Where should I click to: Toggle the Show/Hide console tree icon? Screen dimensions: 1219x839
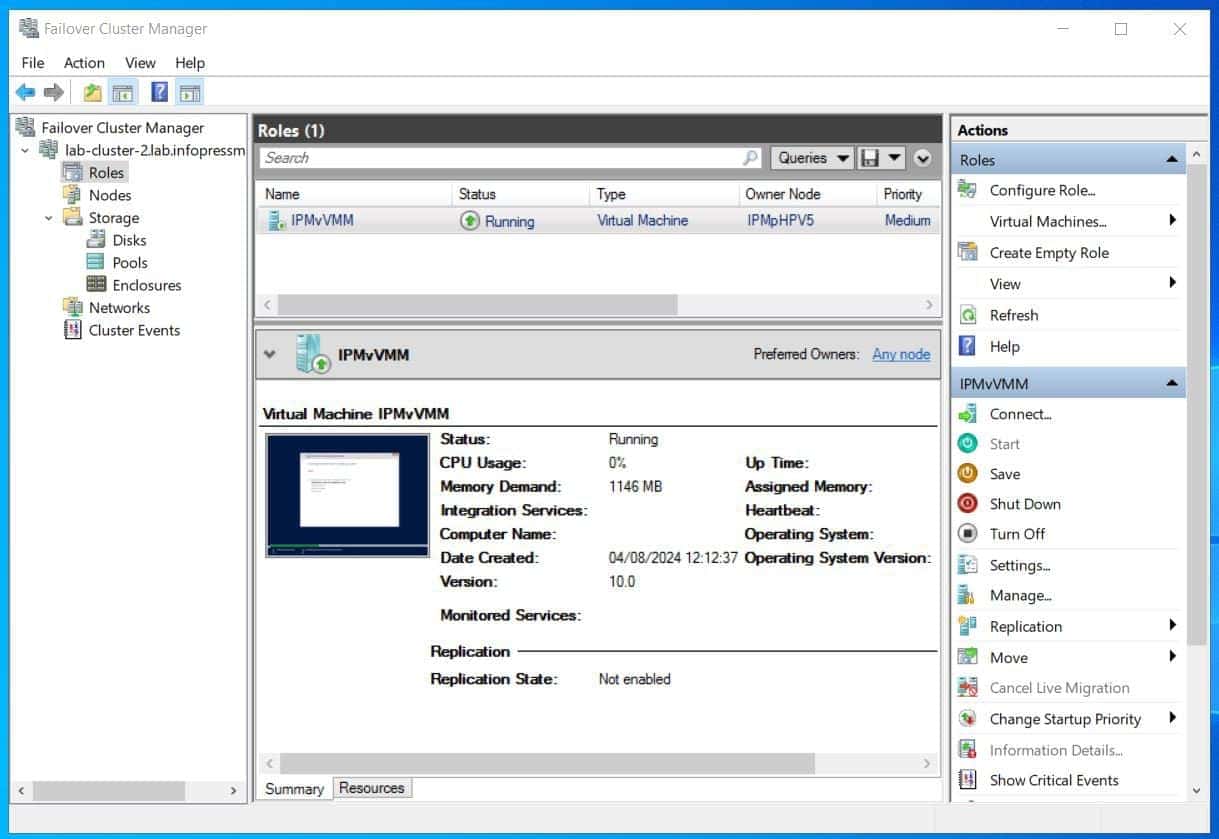[123, 93]
